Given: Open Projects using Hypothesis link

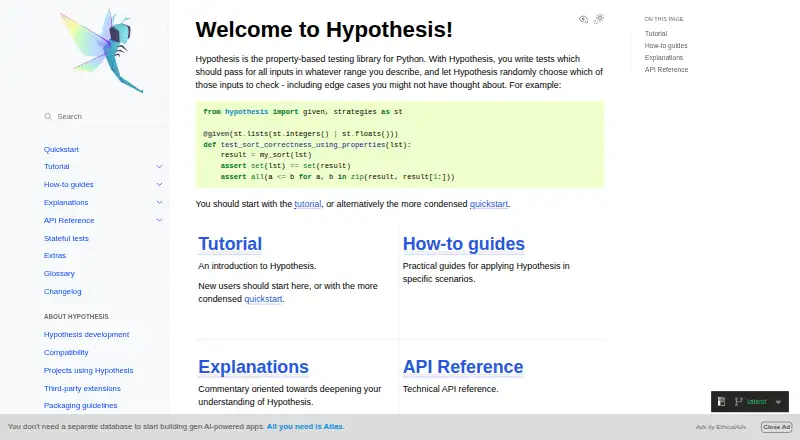Looking at the screenshot, I should coord(88,371).
